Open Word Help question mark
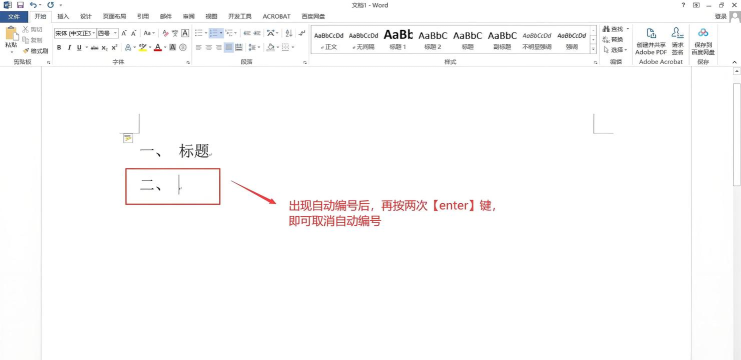 tap(683, 5)
